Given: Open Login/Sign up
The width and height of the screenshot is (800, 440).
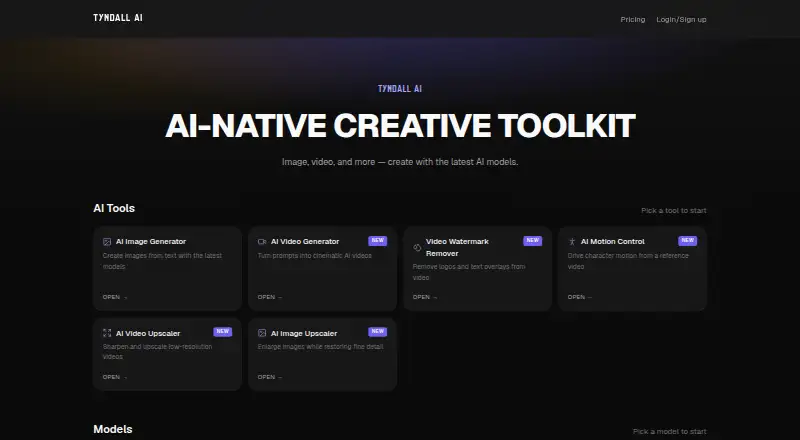Looking at the screenshot, I should pyautogui.click(x=681, y=19).
